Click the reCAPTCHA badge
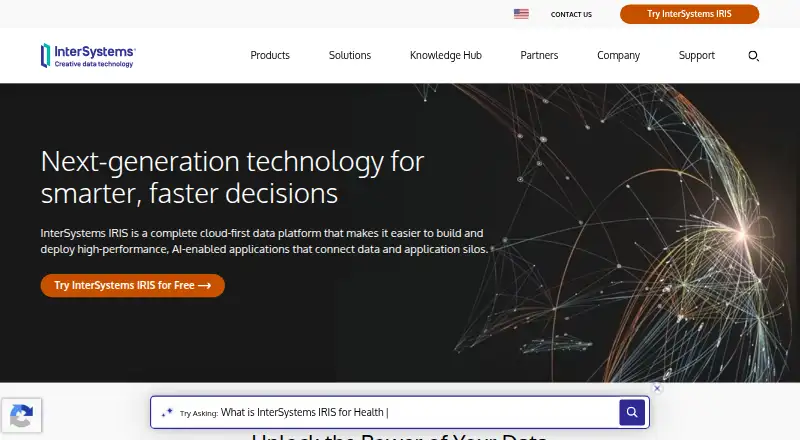Screen dimensions: 800x440 coord(21,415)
